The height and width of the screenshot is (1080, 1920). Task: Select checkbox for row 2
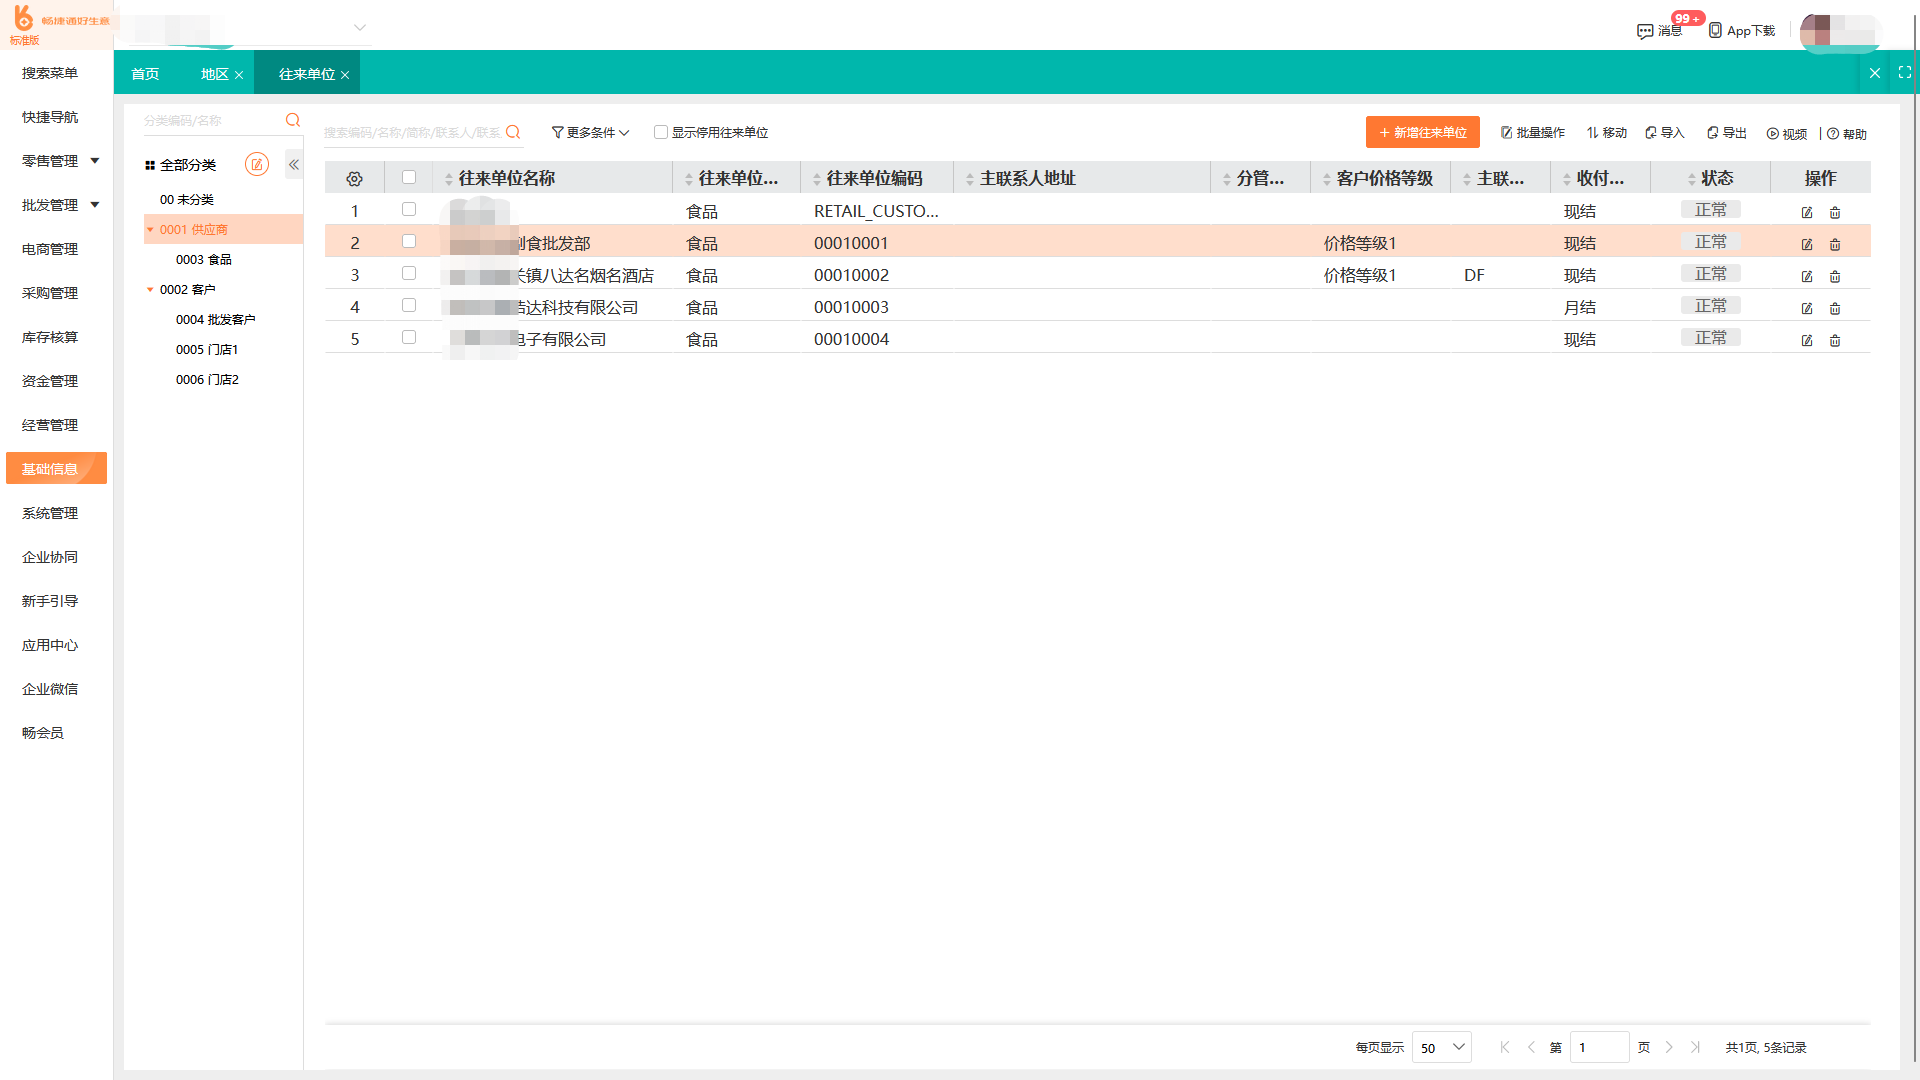point(409,241)
